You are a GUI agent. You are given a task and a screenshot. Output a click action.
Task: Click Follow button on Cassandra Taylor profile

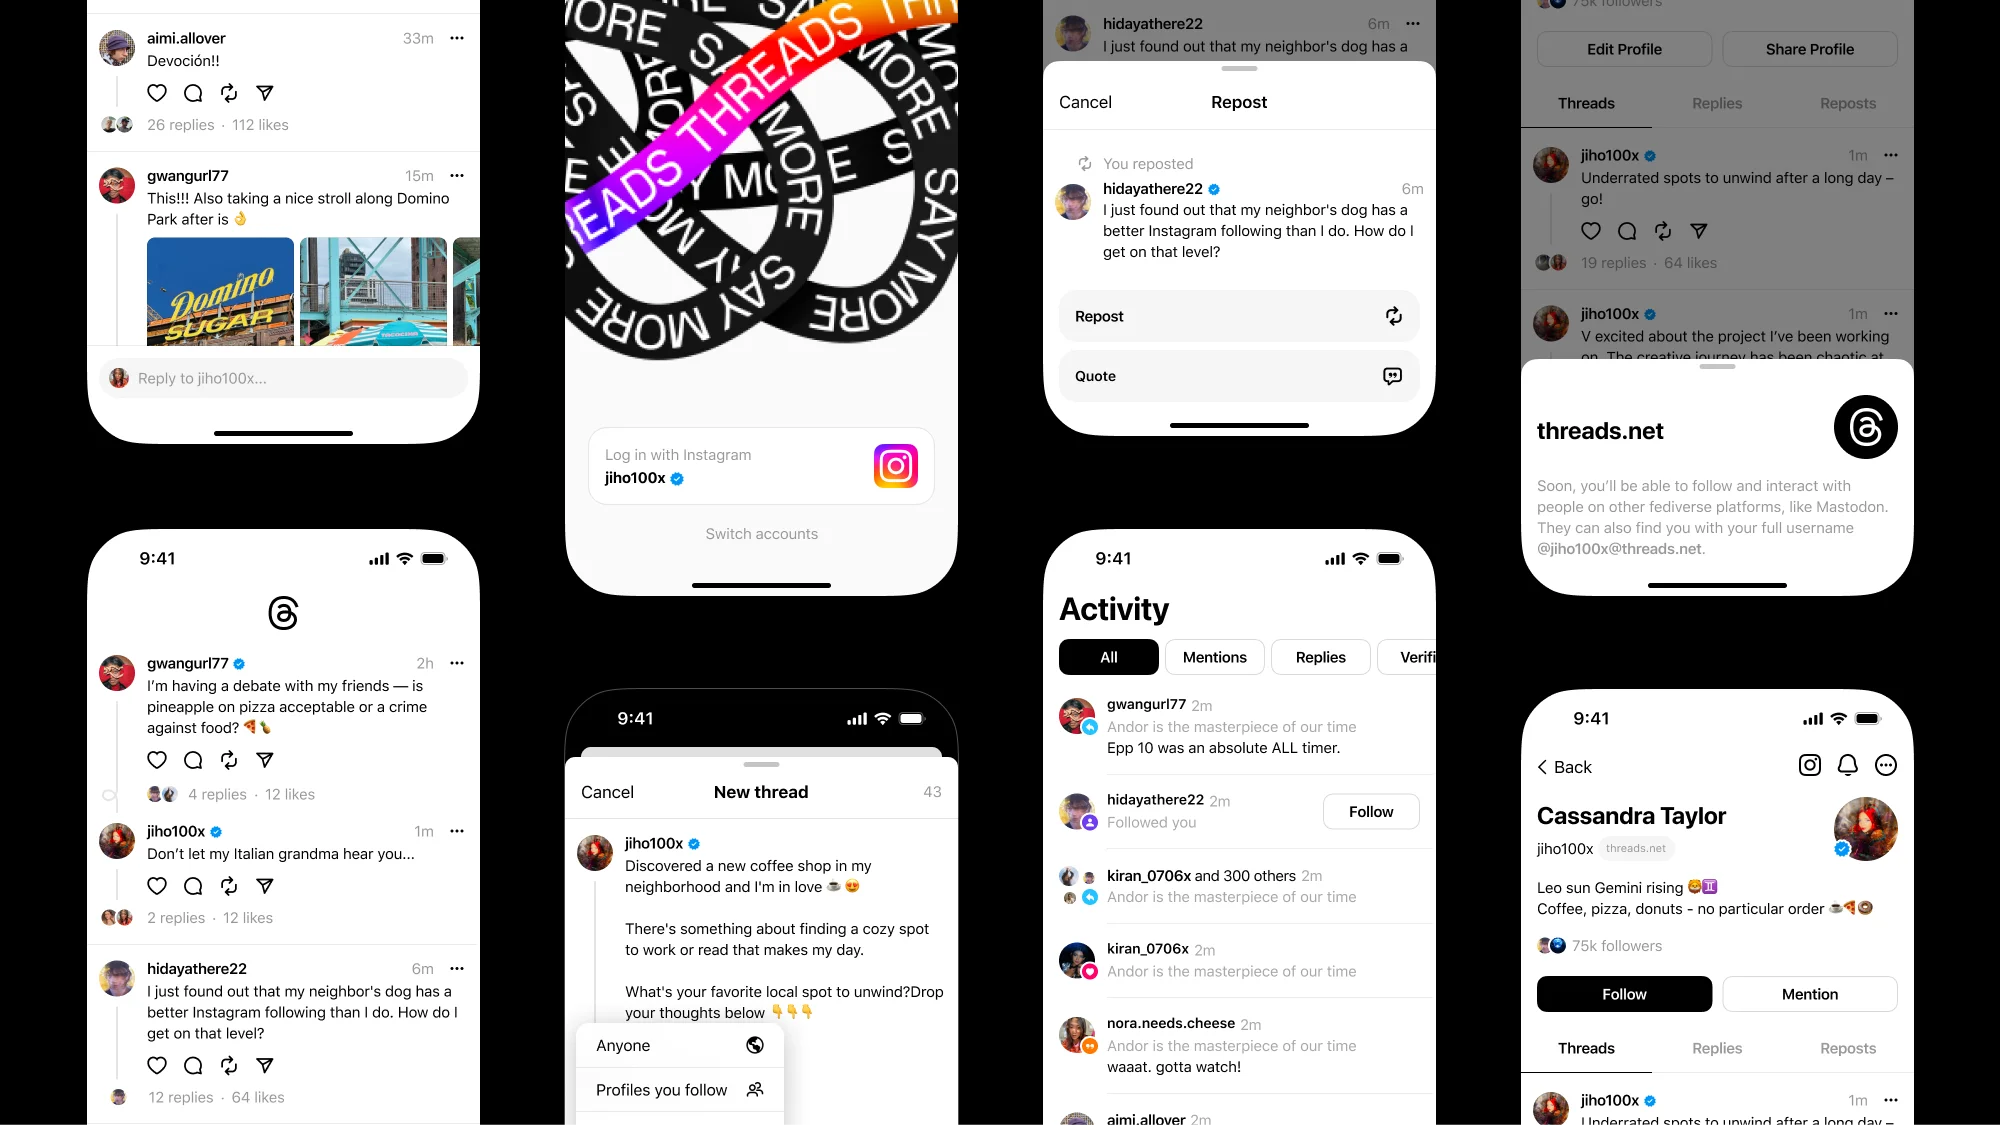point(1624,993)
